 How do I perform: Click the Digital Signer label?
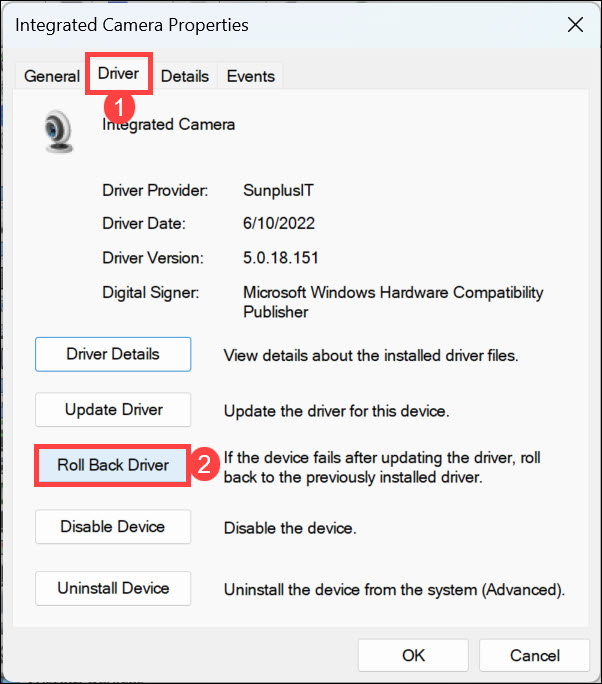(x=150, y=292)
